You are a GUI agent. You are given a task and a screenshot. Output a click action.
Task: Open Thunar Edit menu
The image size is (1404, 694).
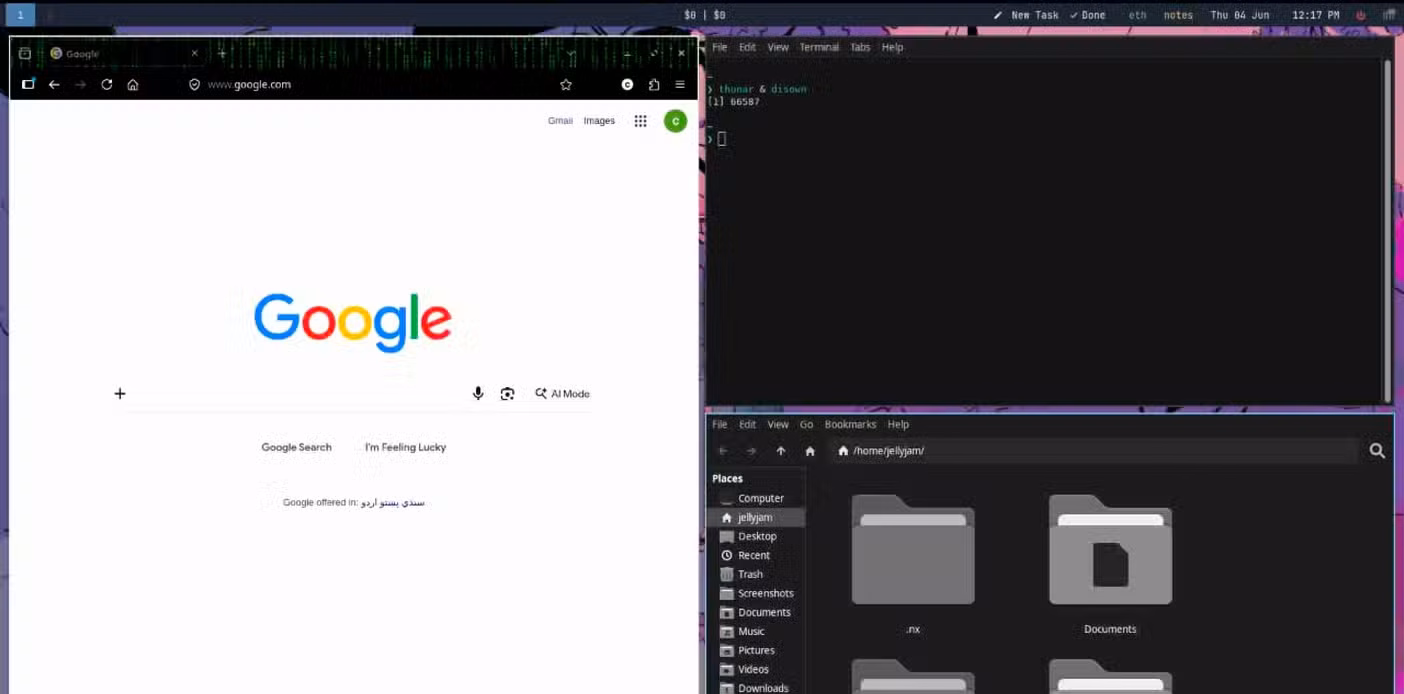tap(747, 425)
